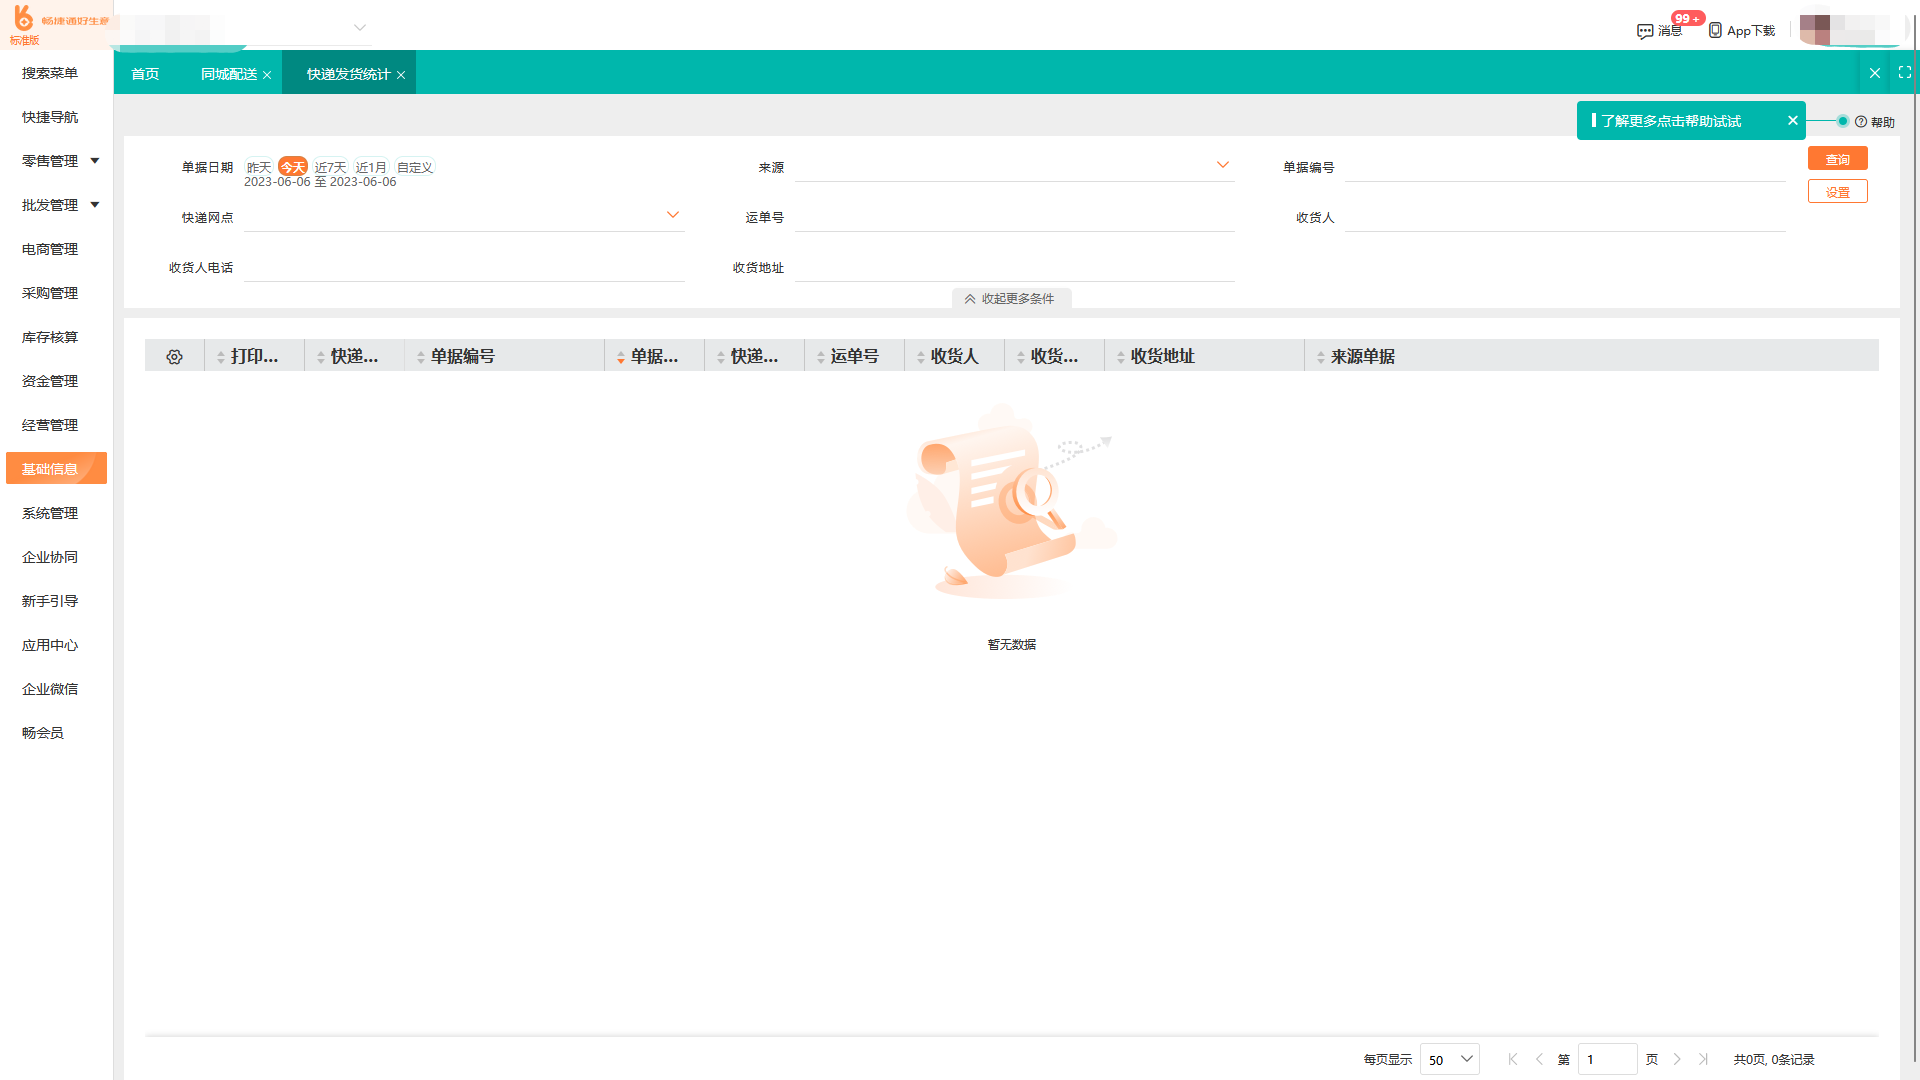Image resolution: width=1920 pixels, height=1080 pixels.
Task: Open 零售管理 menu section
Action: [54, 161]
